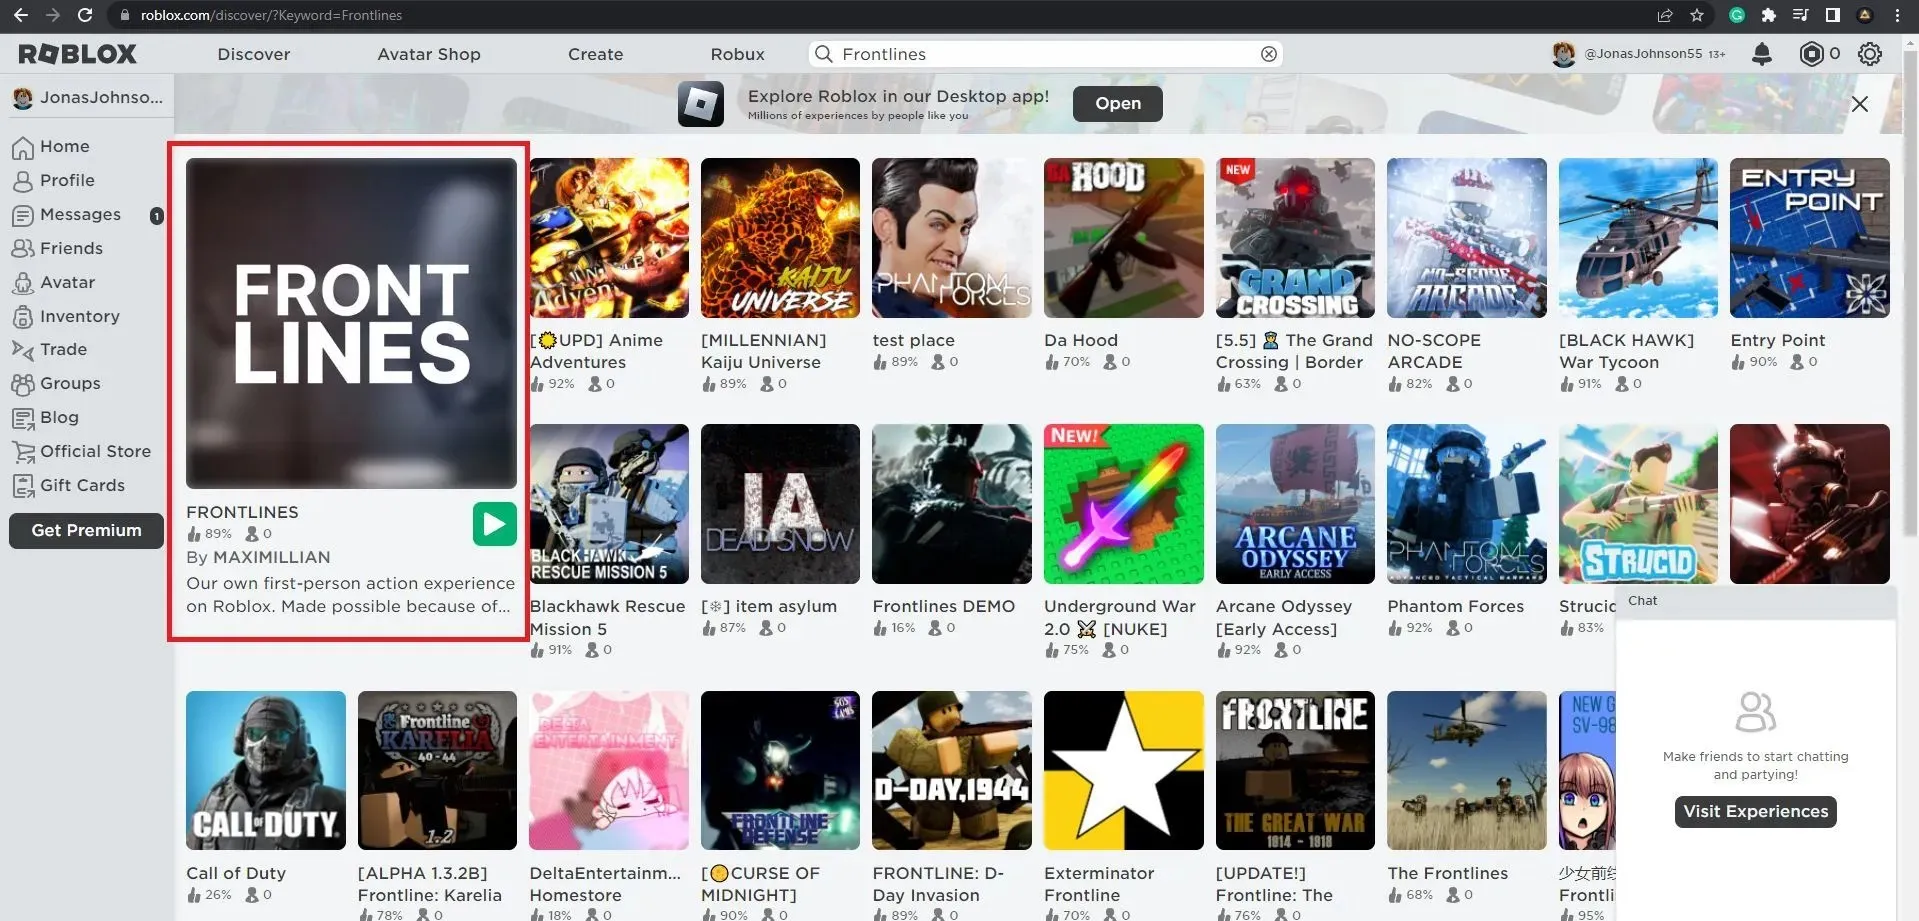Image resolution: width=1919 pixels, height=921 pixels.
Task: Open Phantom Forces thumbnail
Action: pyautogui.click(x=1467, y=504)
